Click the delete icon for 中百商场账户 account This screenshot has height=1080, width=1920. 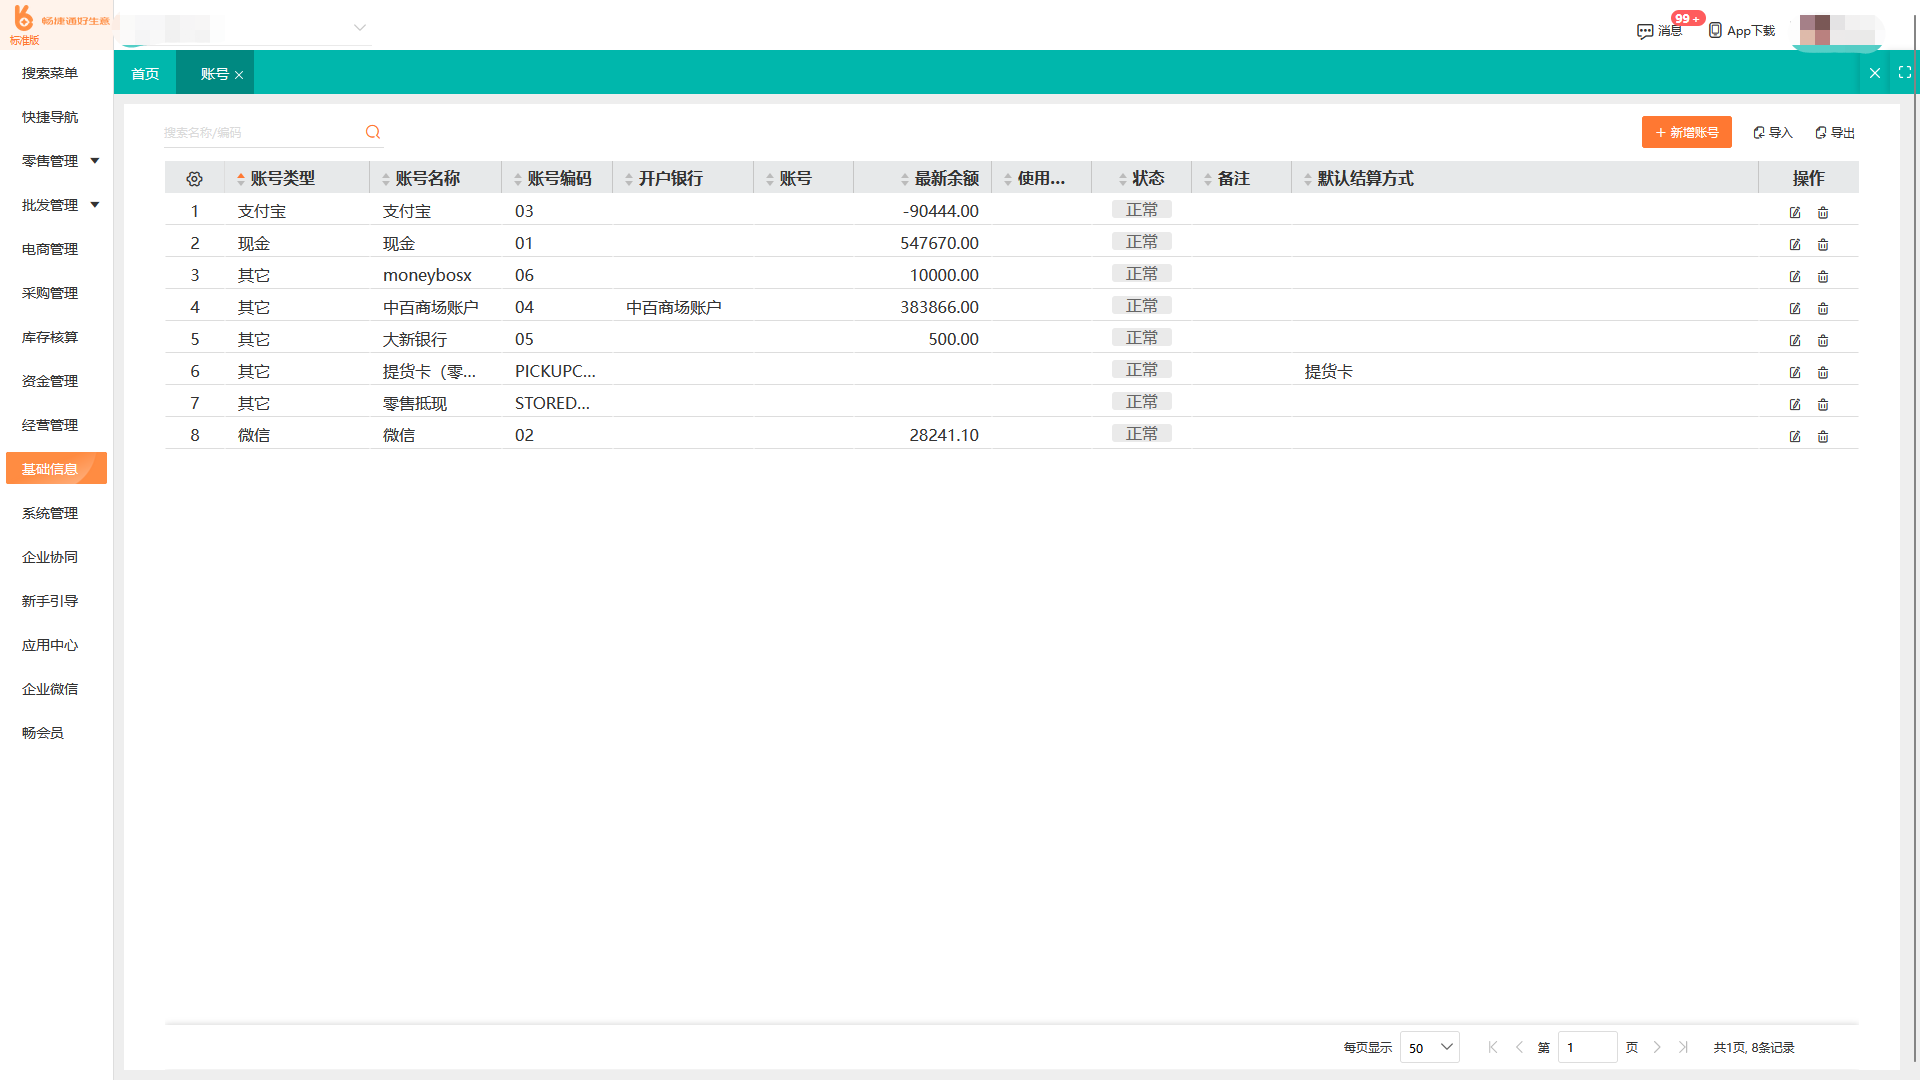[x=1822, y=306]
